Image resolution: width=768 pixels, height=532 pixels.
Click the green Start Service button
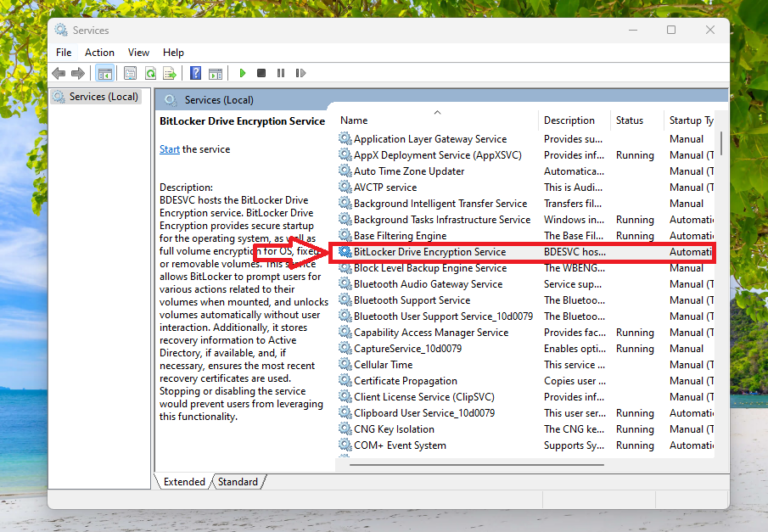(242, 73)
